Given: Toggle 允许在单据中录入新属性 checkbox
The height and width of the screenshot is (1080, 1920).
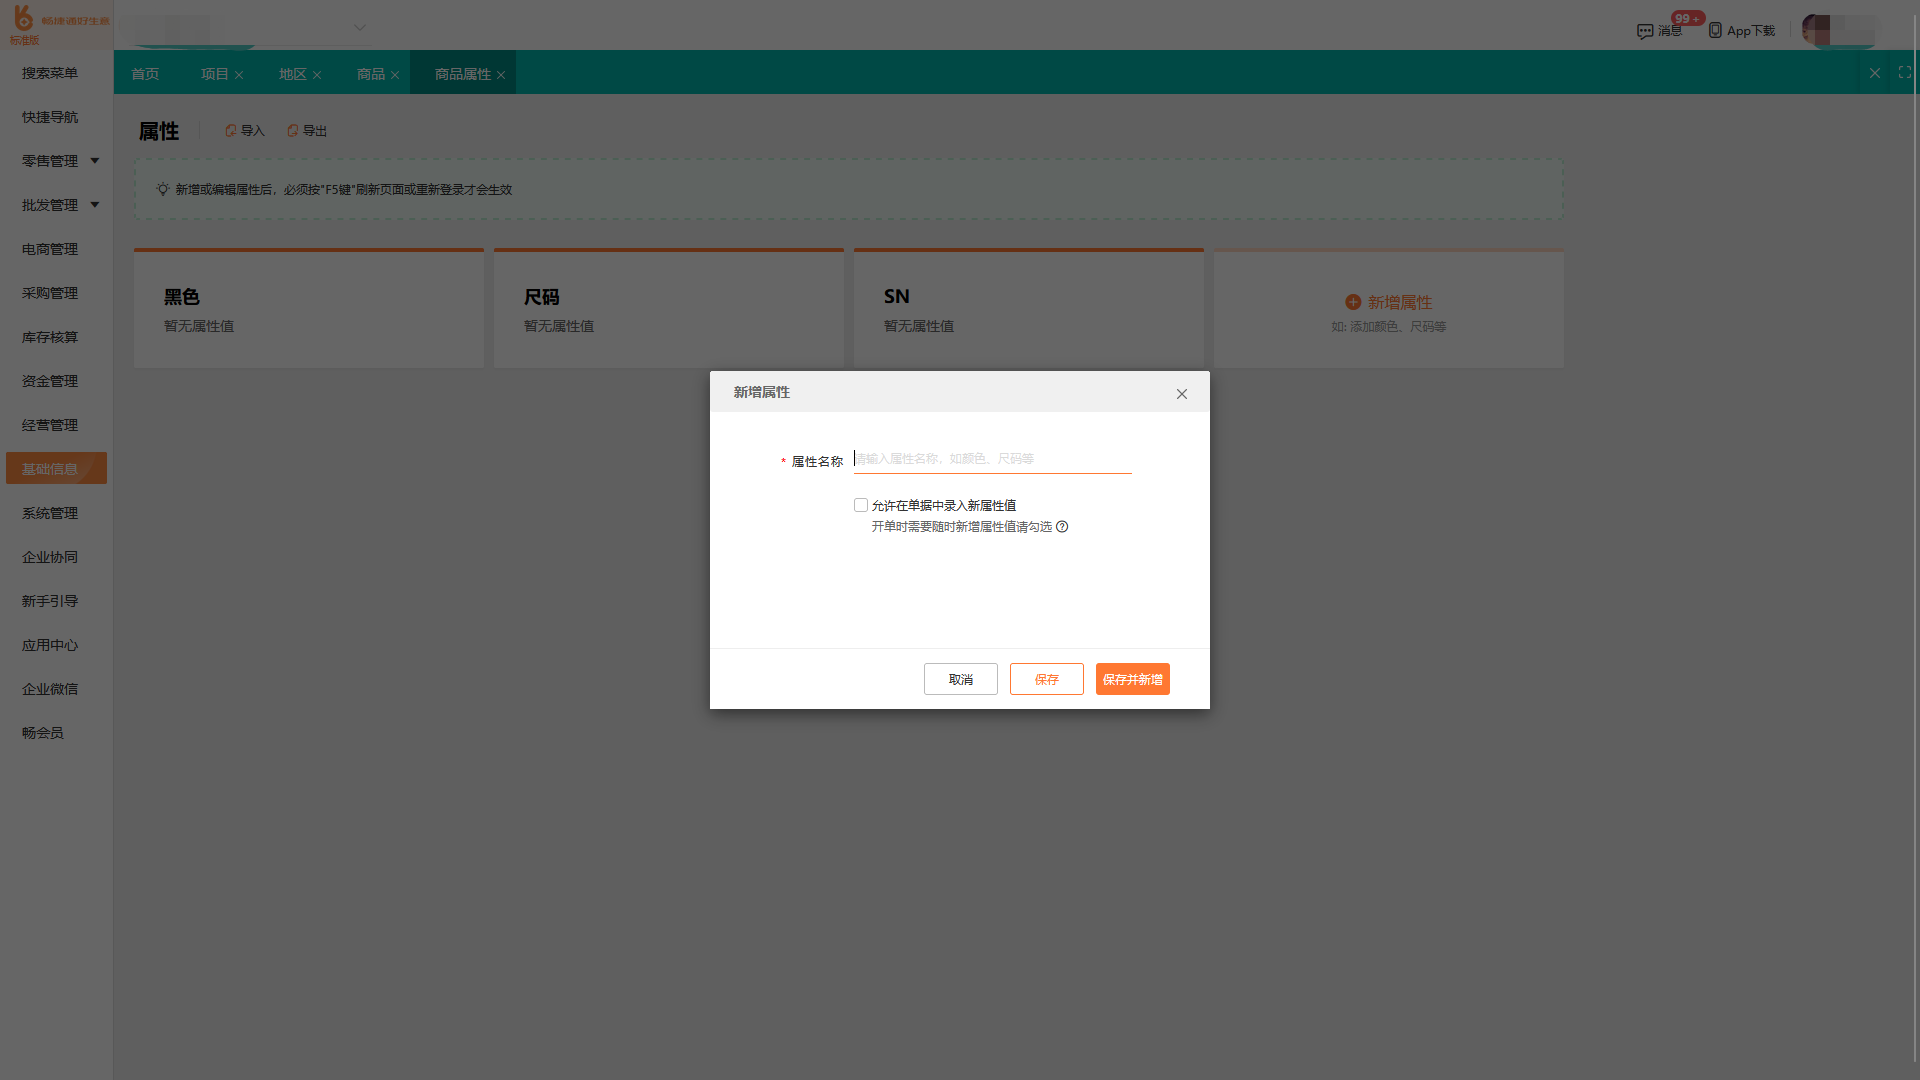Looking at the screenshot, I should tap(860, 505).
